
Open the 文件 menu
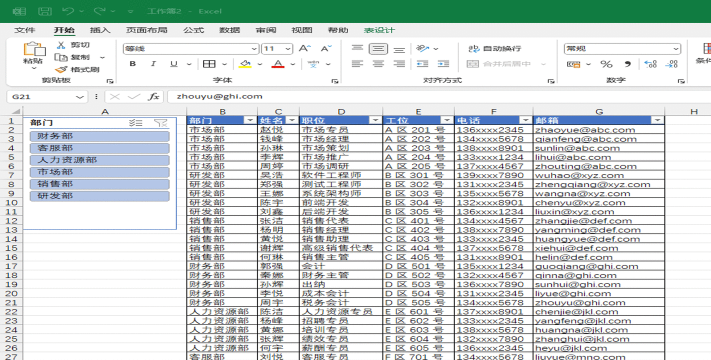pyautogui.click(x=24, y=30)
